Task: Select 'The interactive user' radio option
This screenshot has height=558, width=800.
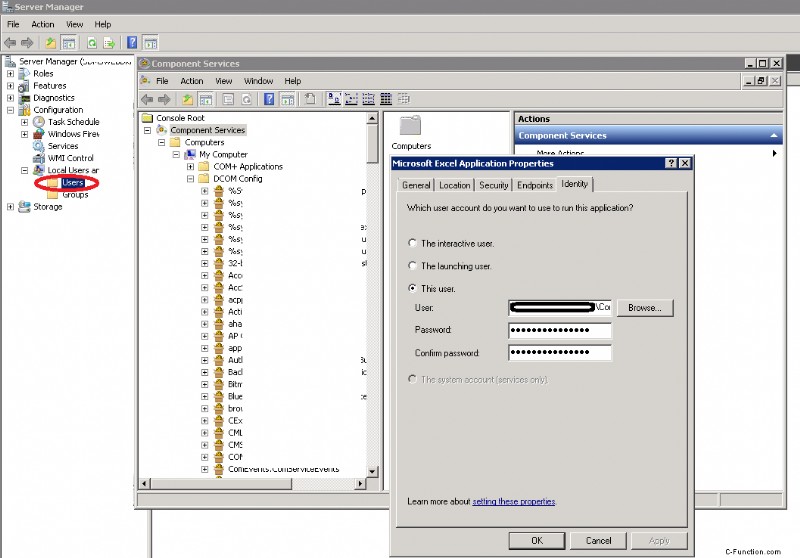Action: (413, 243)
